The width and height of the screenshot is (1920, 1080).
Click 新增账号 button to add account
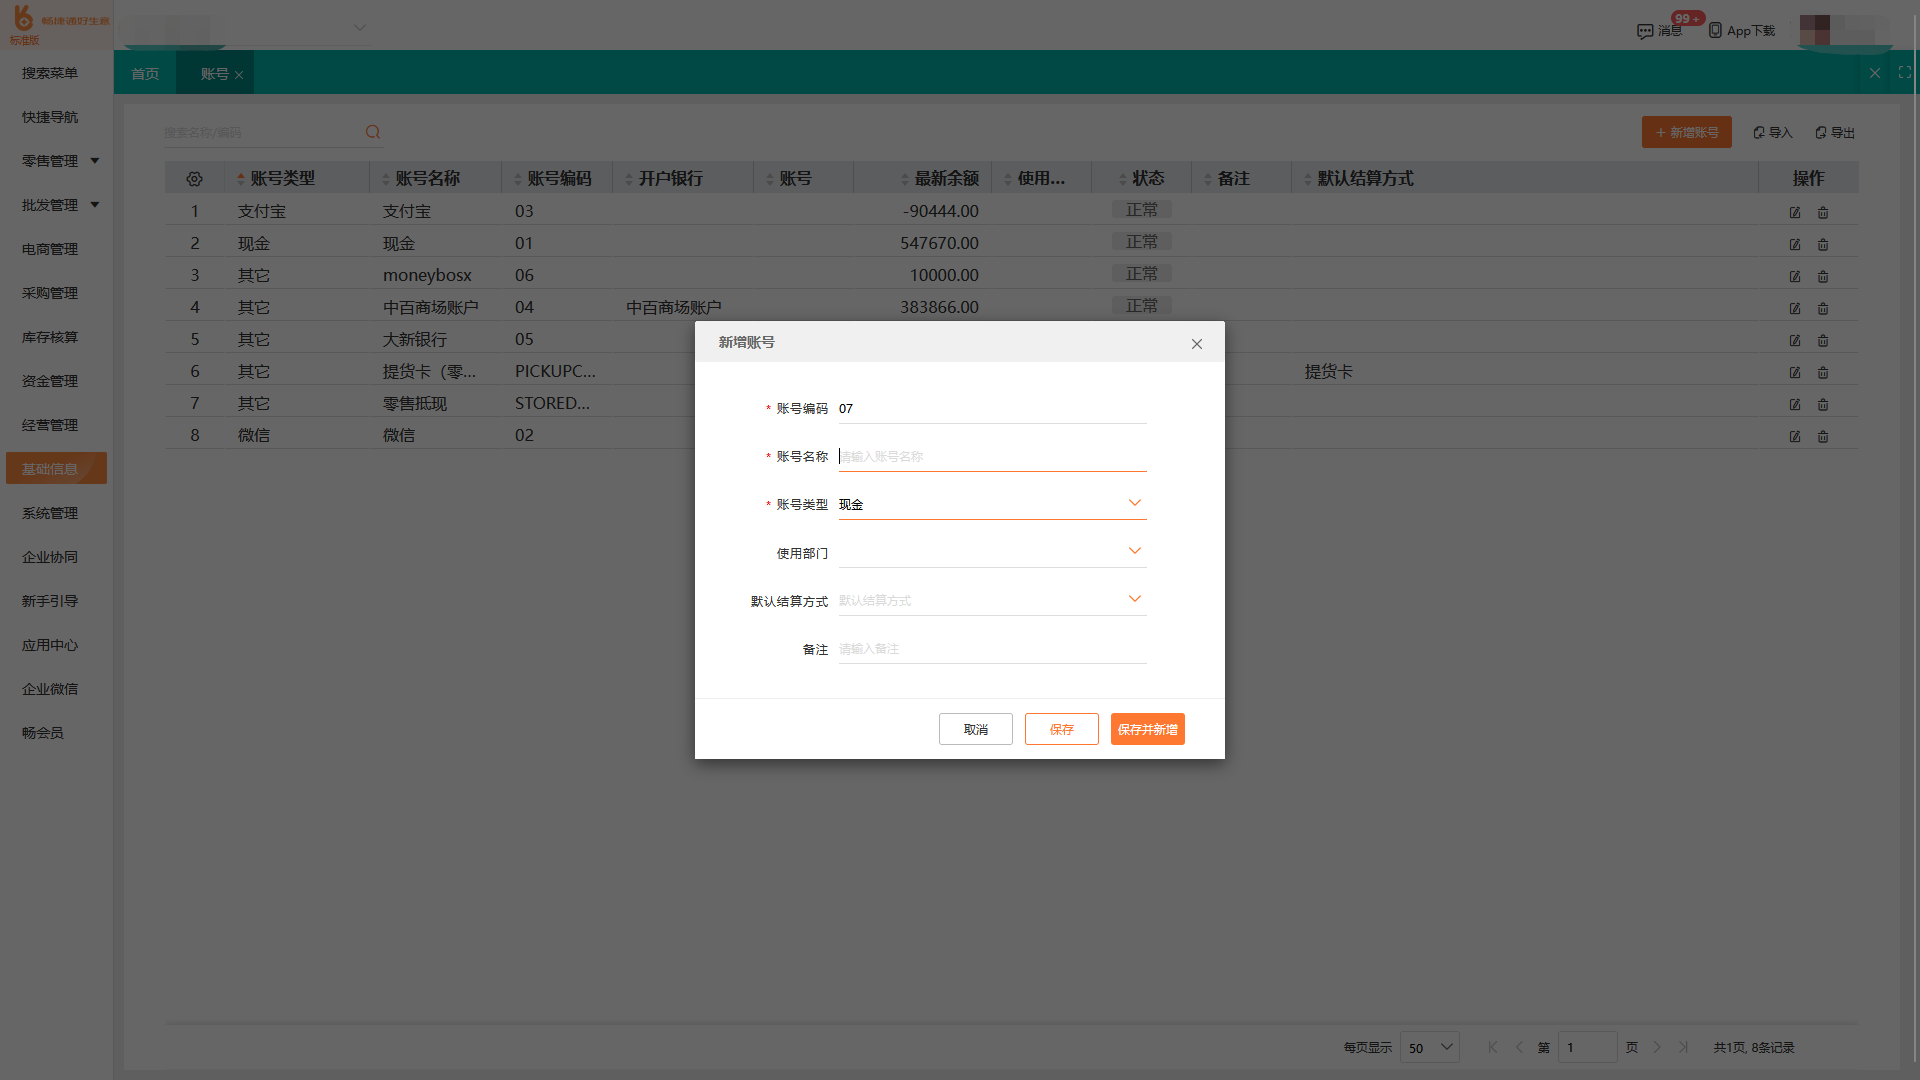point(1688,132)
